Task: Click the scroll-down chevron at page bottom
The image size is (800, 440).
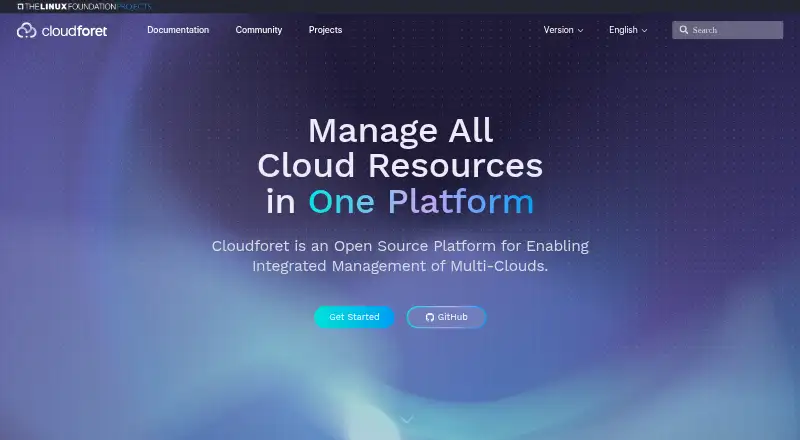Action: [407, 420]
